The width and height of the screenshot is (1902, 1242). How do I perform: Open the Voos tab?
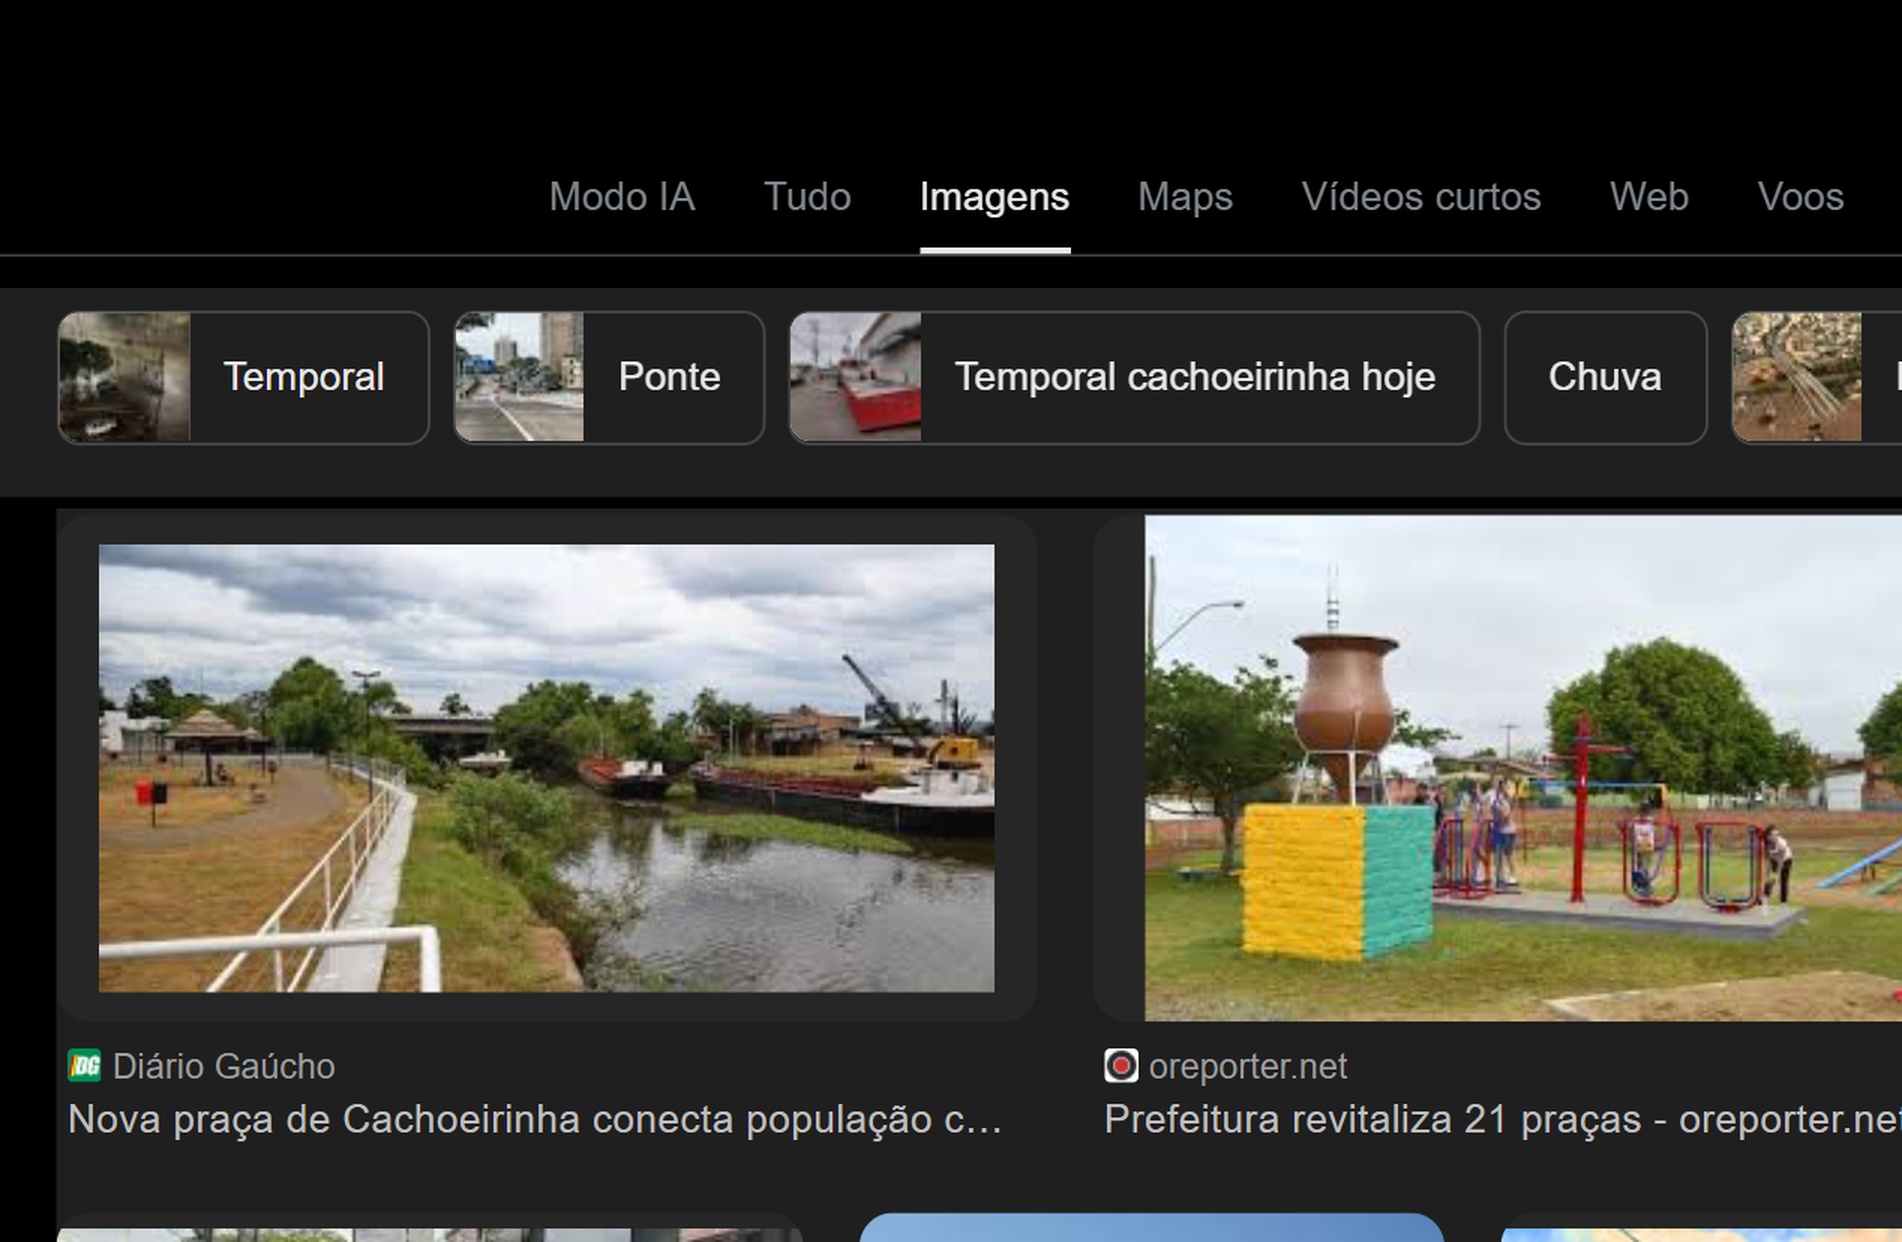(1800, 197)
